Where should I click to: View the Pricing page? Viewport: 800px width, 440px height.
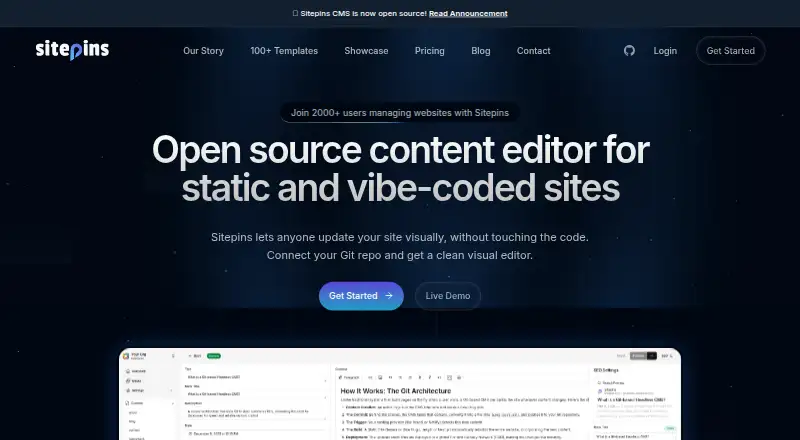point(430,51)
